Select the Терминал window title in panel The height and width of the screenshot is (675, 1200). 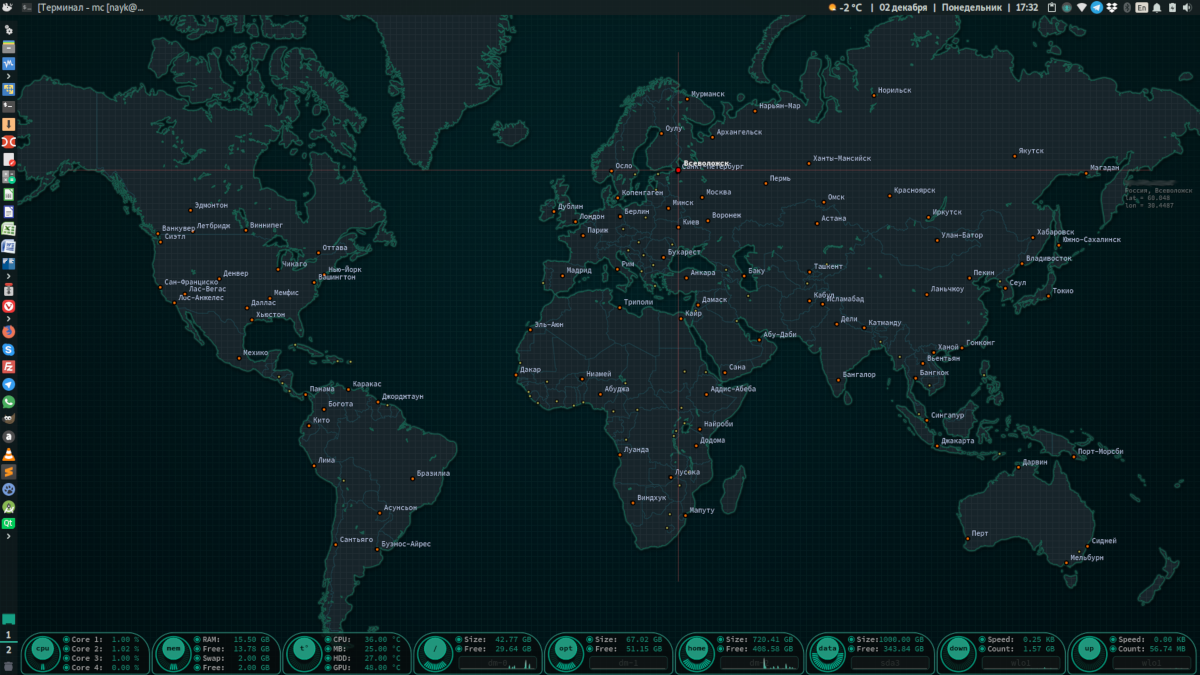(90, 7)
